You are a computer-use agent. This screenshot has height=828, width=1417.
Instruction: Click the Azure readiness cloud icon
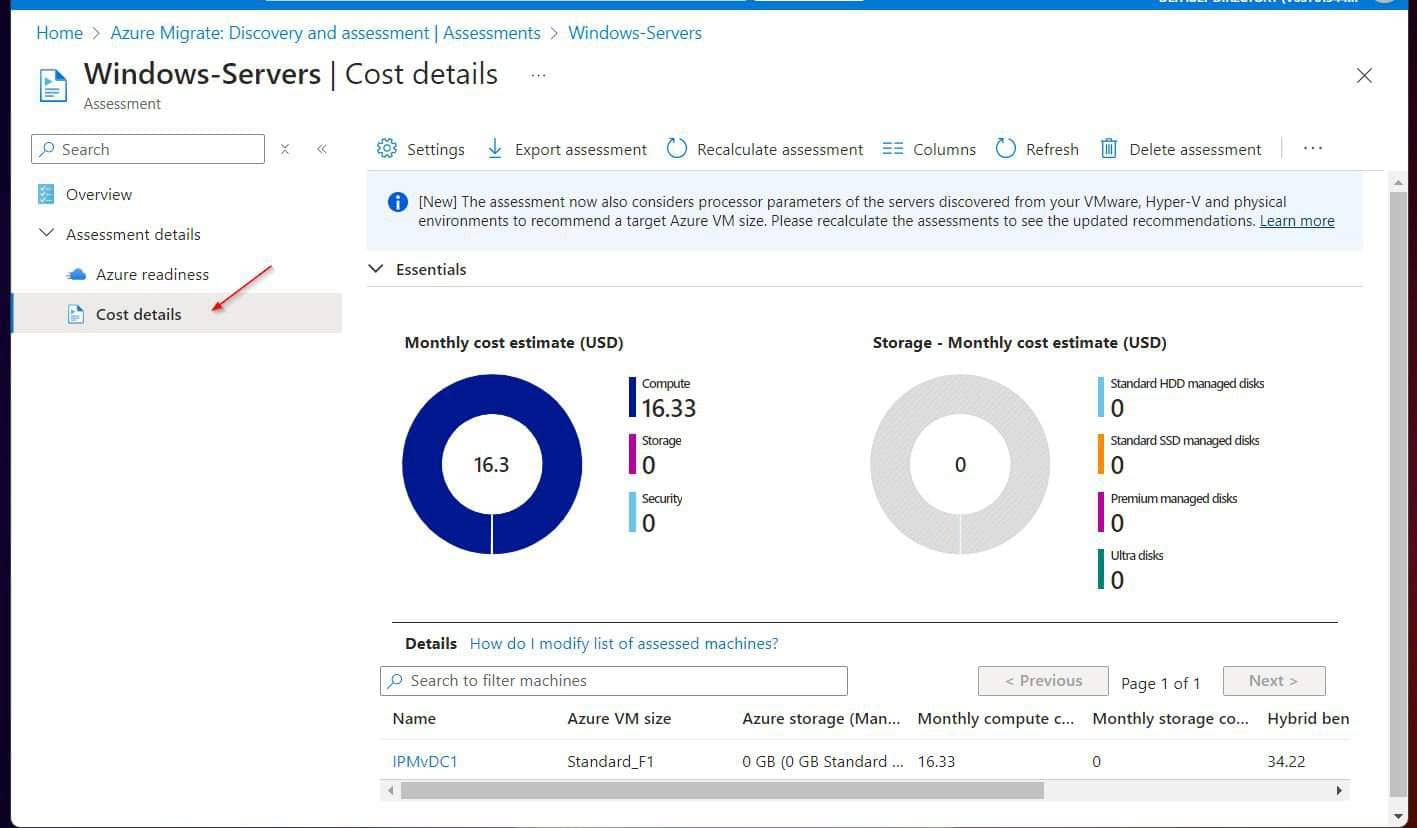click(x=77, y=274)
